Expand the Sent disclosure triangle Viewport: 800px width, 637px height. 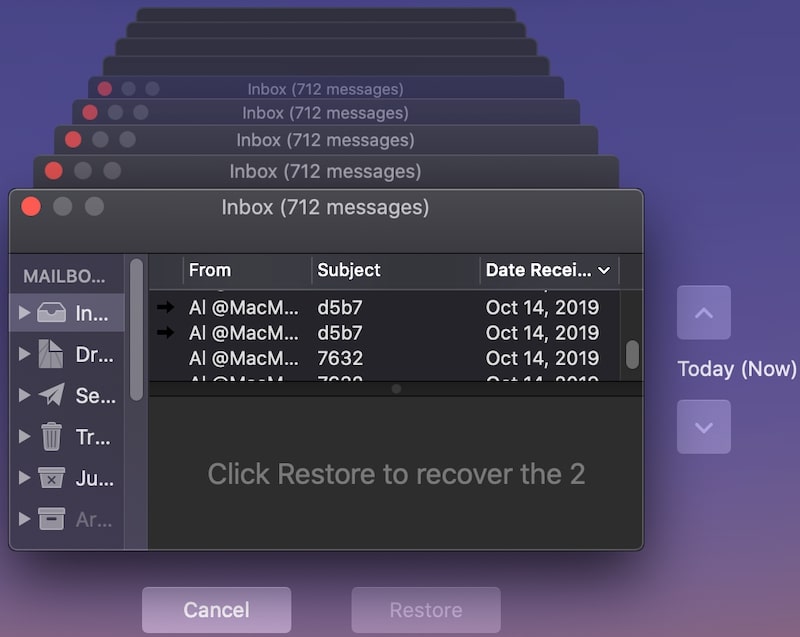point(24,395)
